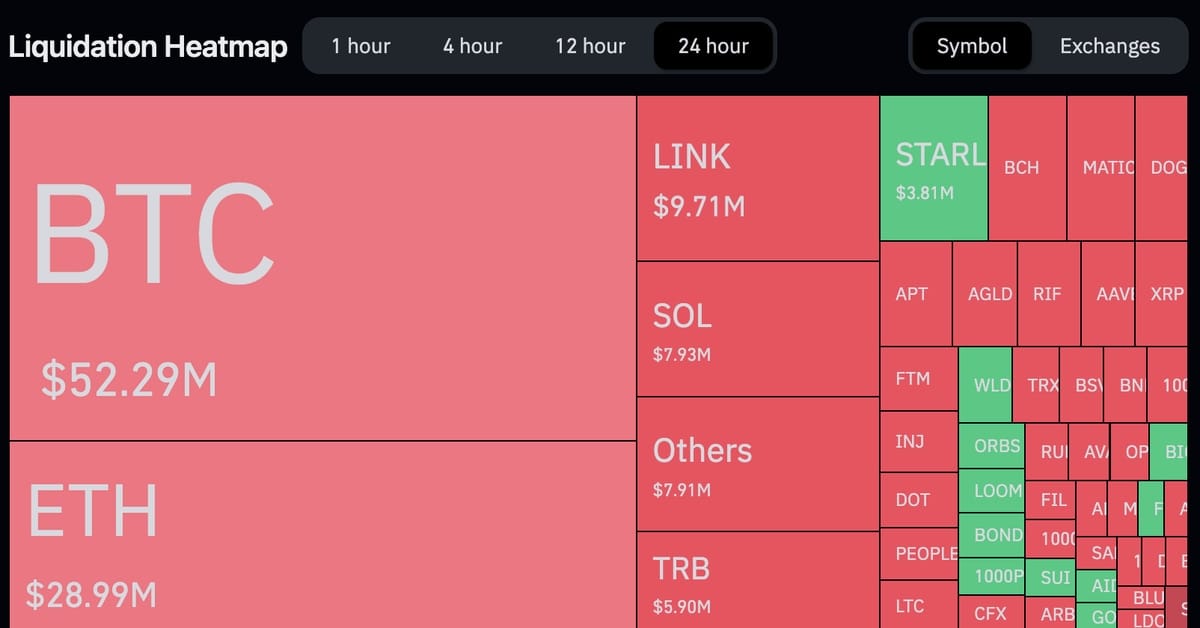
Task: Click the green STARL $3.81M tile
Action: 934,168
